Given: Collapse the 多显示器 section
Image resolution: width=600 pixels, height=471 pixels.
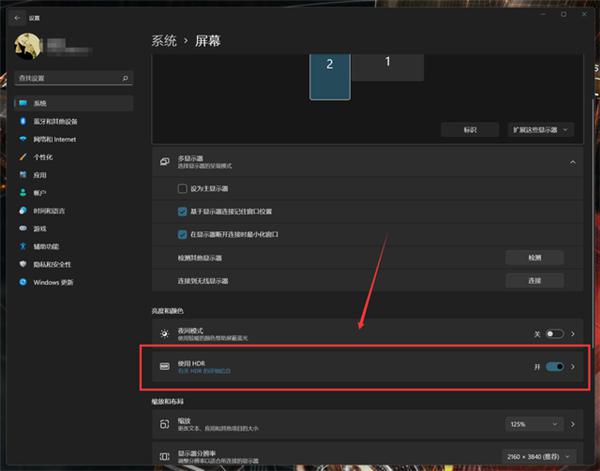Looking at the screenshot, I should click(572, 162).
